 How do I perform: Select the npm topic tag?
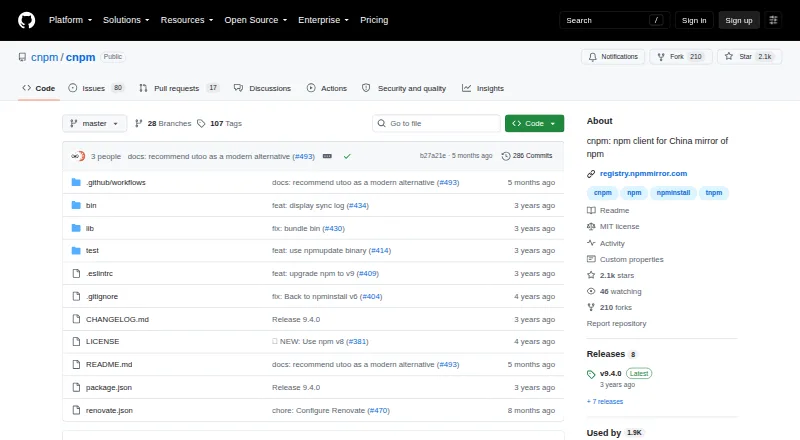click(x=634, y=193)
